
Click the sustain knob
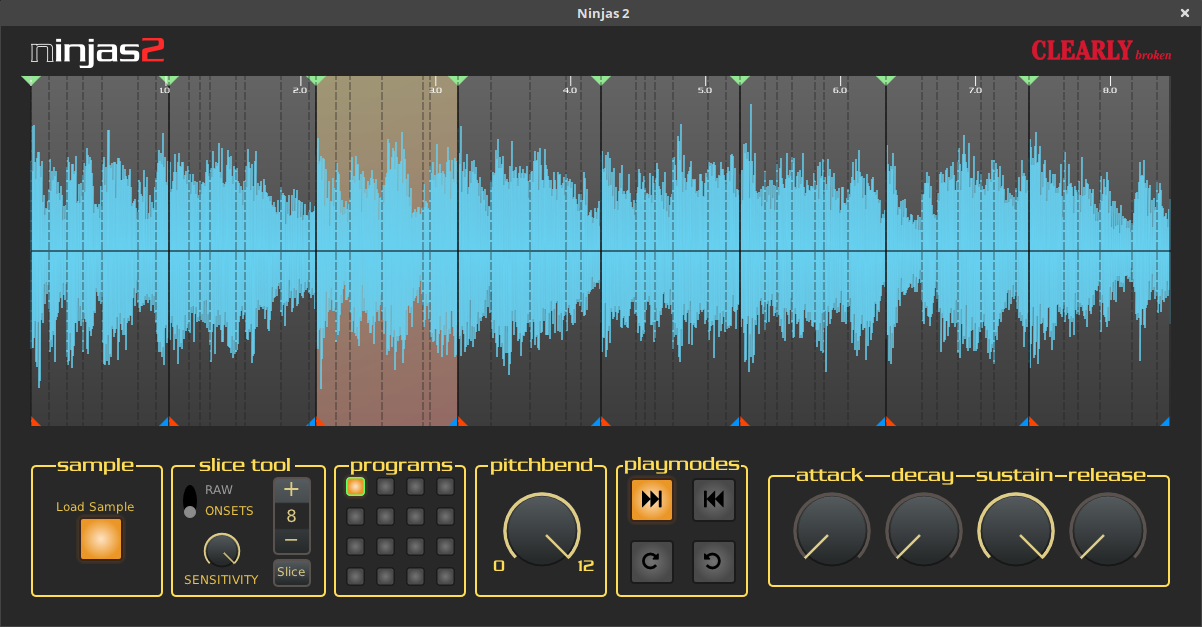coord(1015,530)
